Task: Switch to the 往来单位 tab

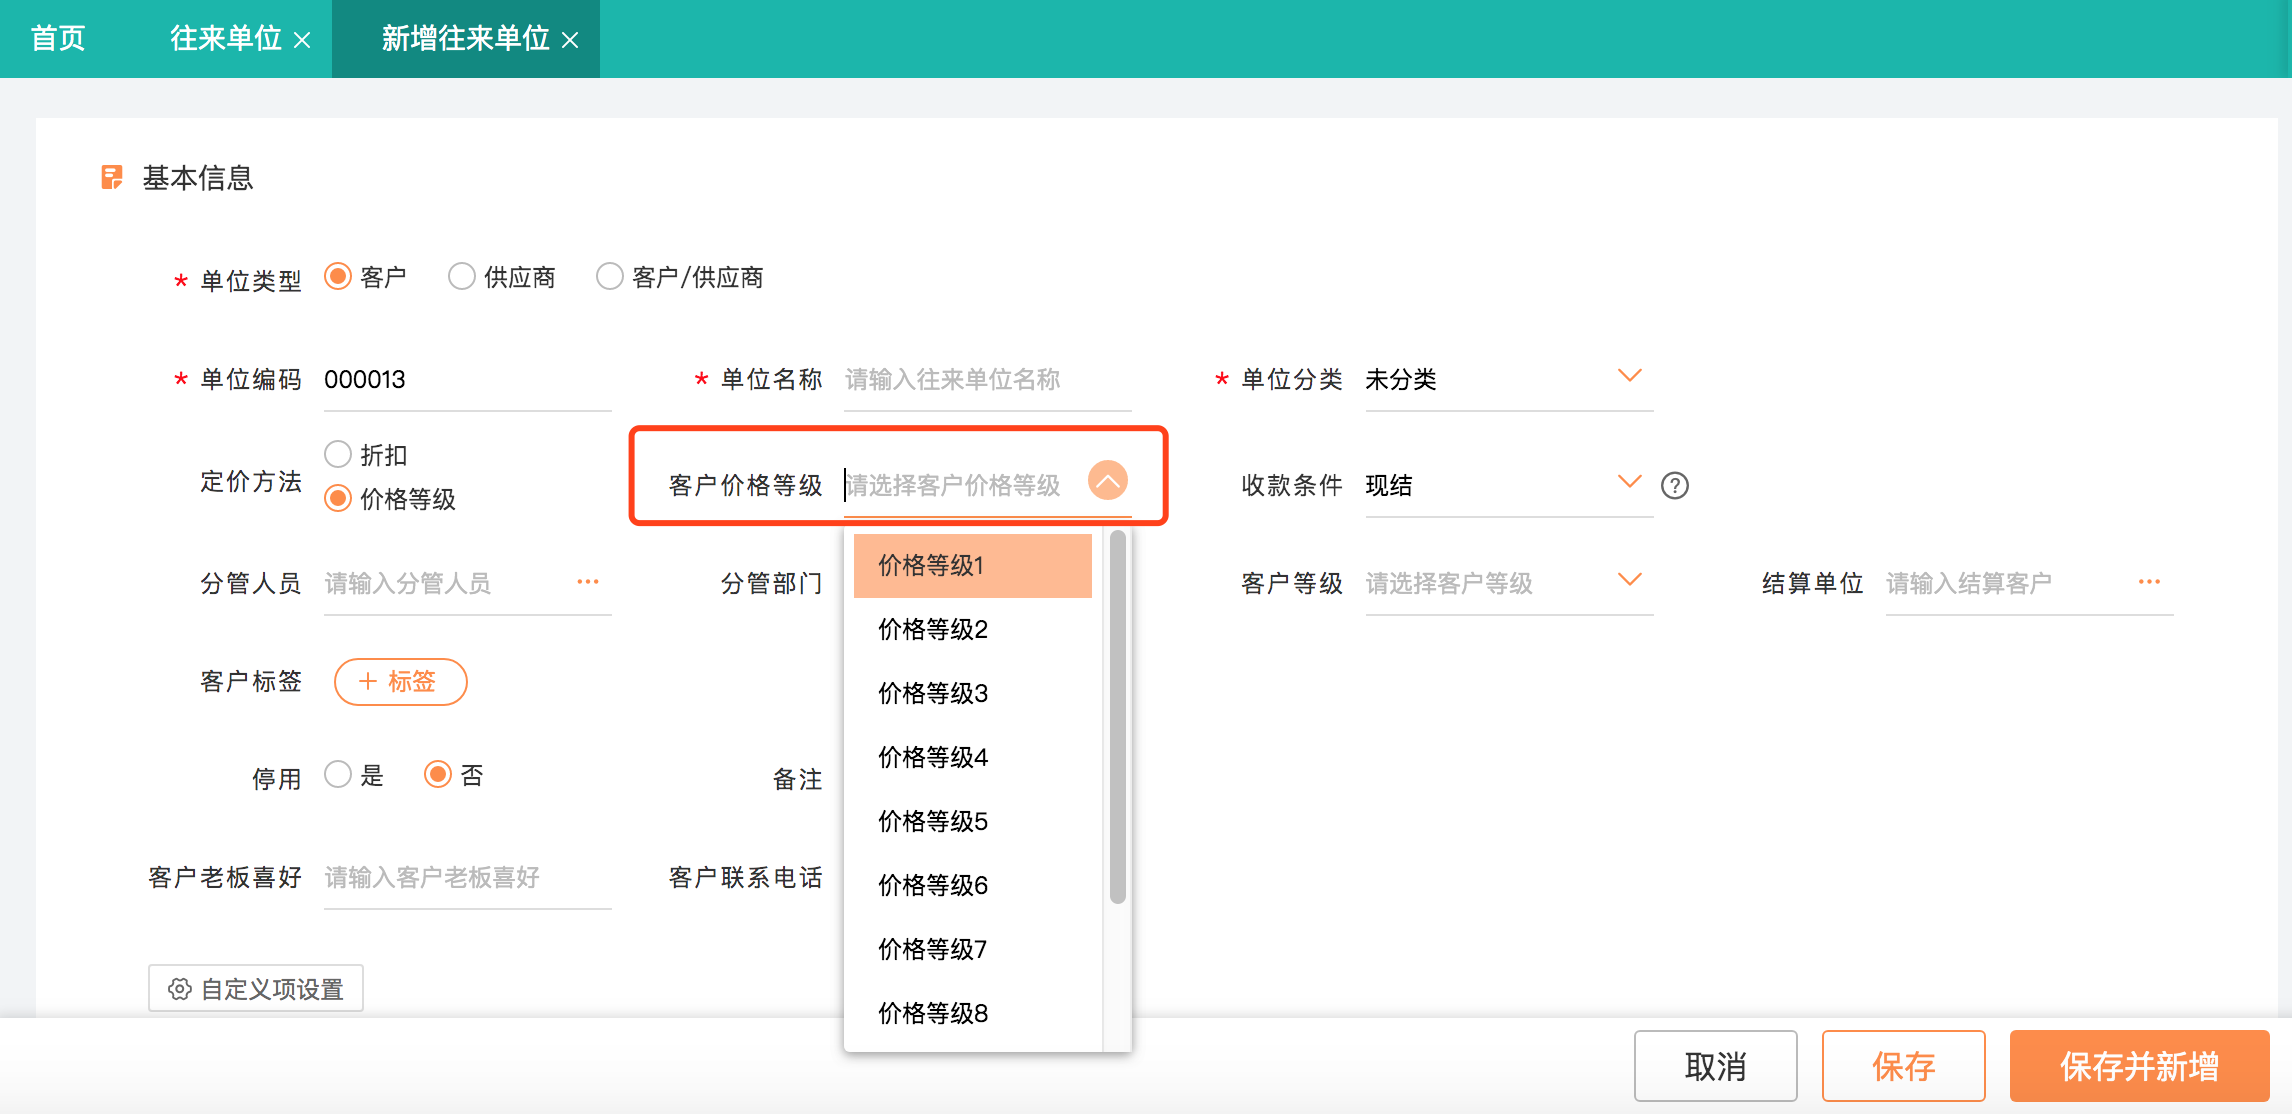Action: [x=225, y=39]
